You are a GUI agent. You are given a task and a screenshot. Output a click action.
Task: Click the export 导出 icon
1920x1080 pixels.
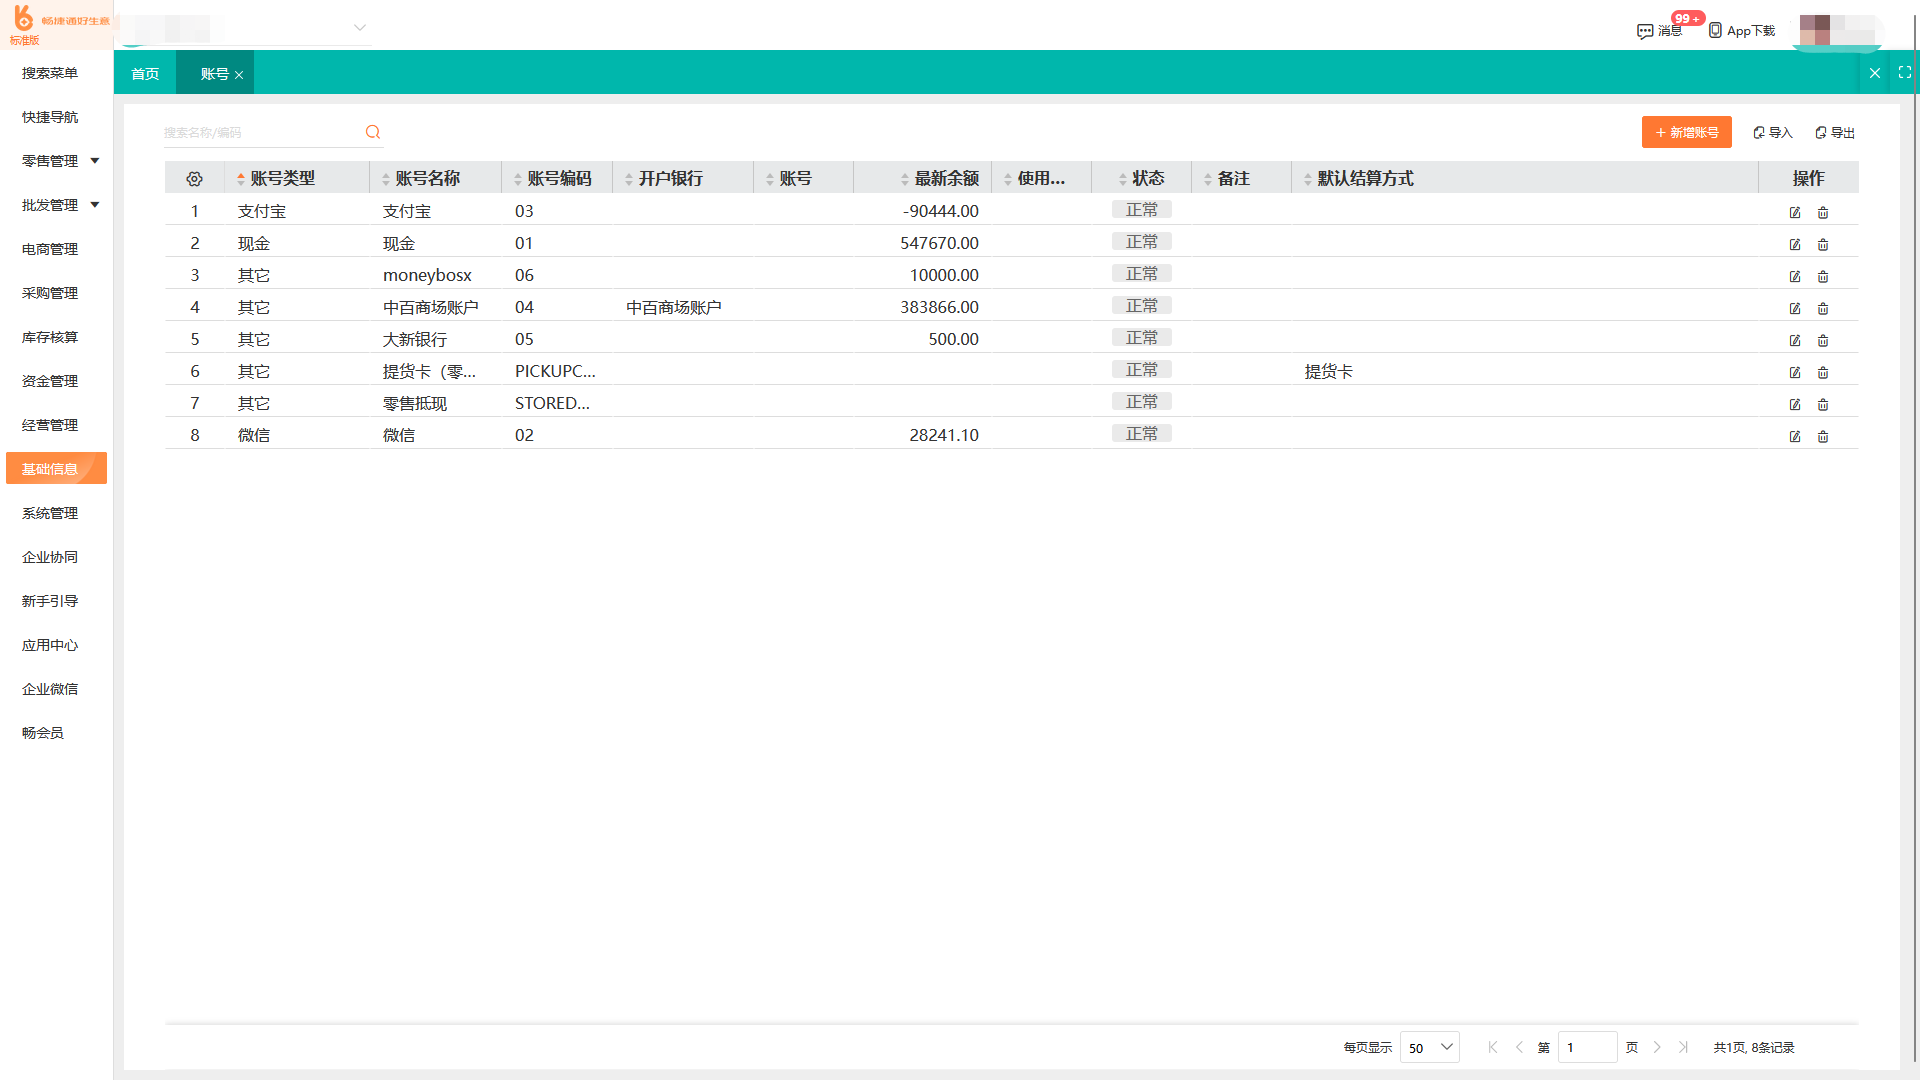1834,132
